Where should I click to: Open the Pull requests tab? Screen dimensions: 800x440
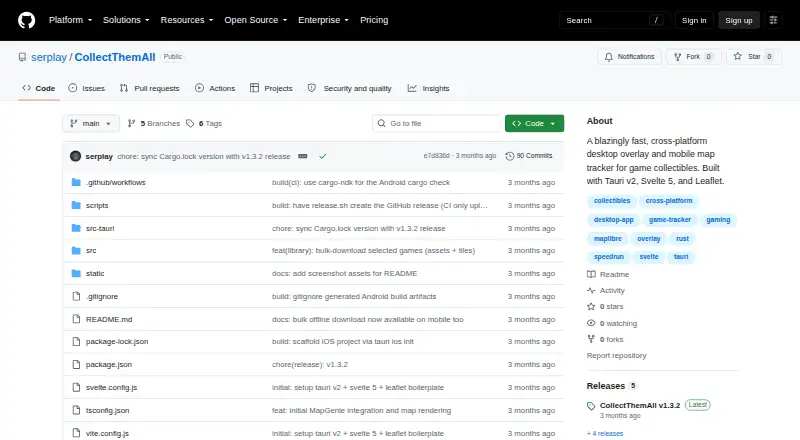149,88
